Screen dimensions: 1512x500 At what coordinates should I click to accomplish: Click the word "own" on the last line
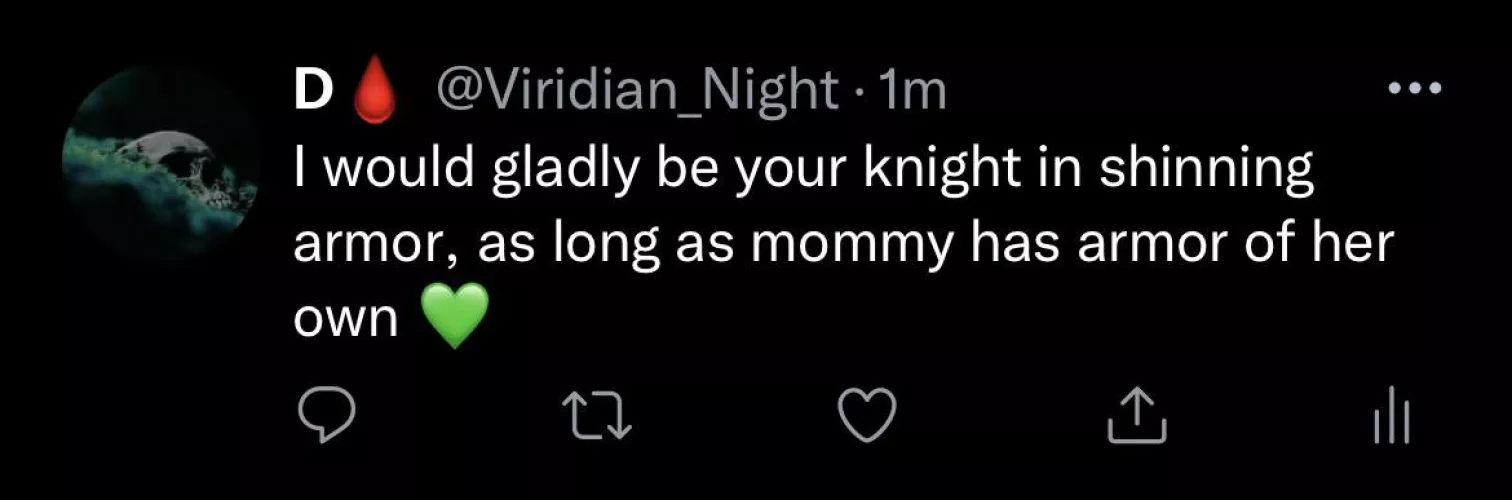click(x=345, y=320)
